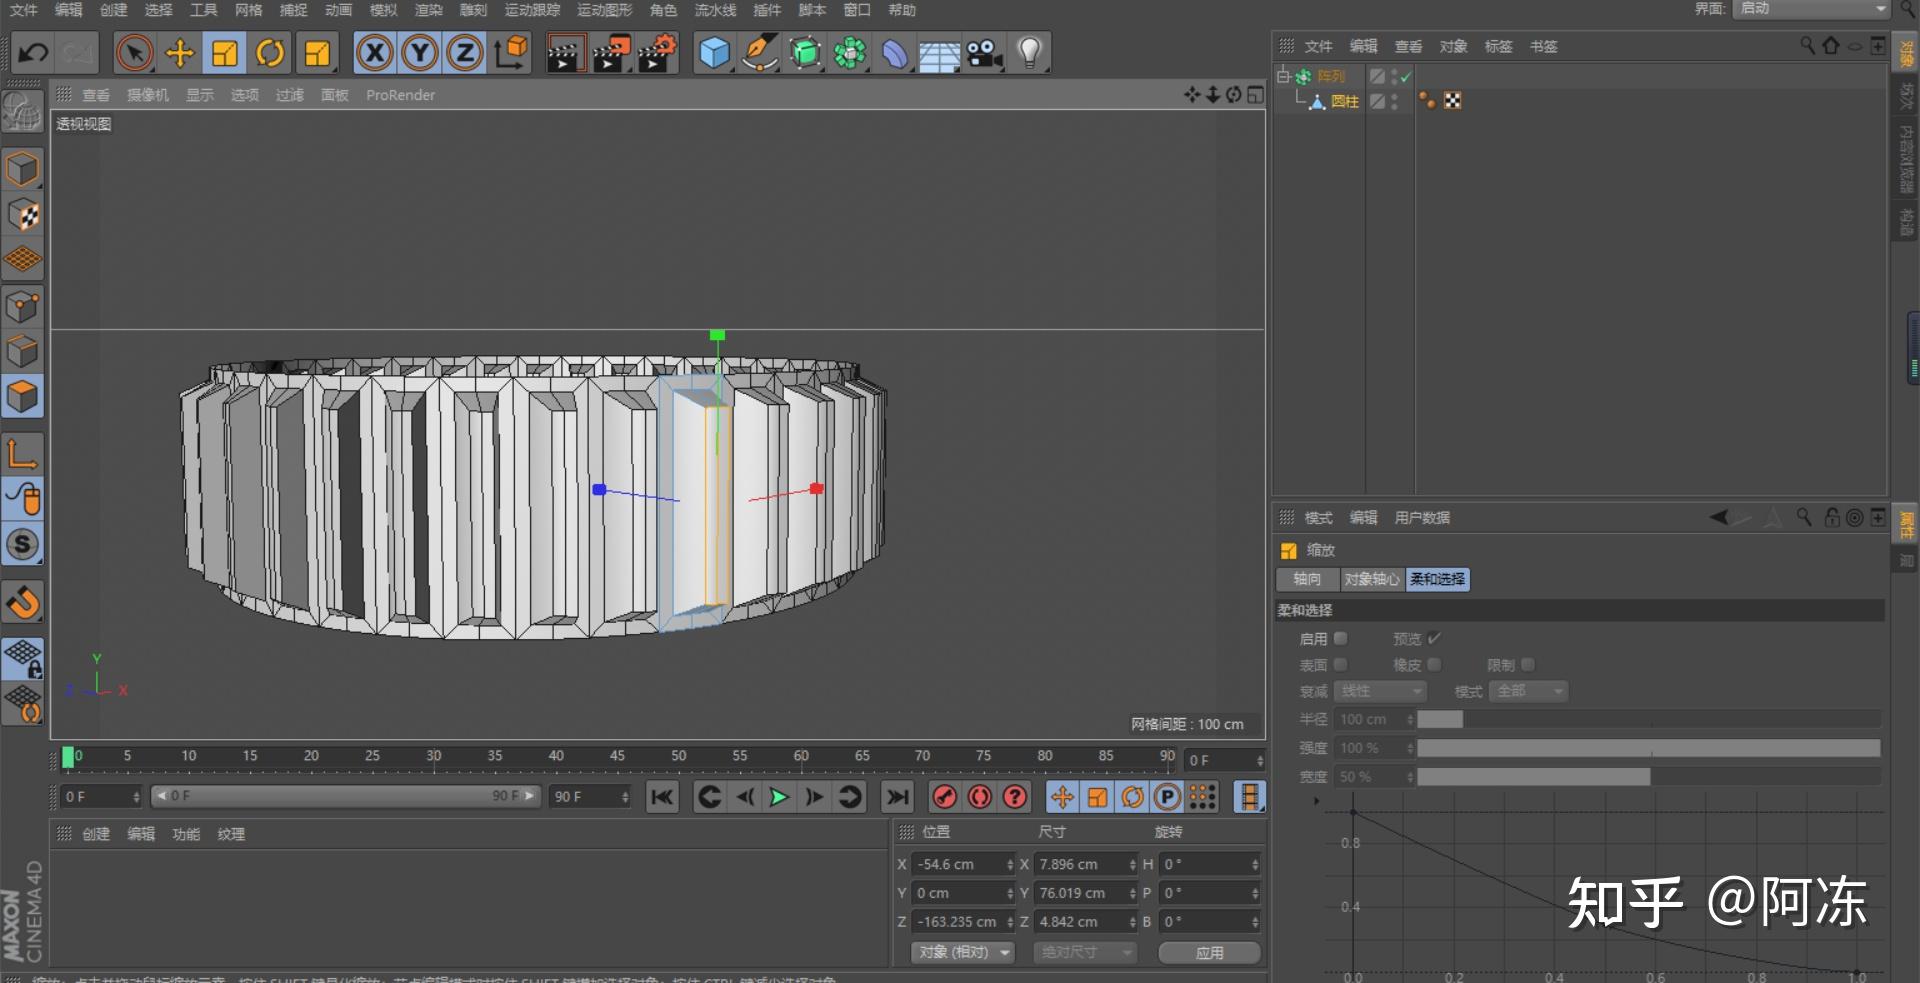This screenshot has height=983, width=1920.
Task: Click the green enable checkmark on 阵列
Action: [1405, 75]
